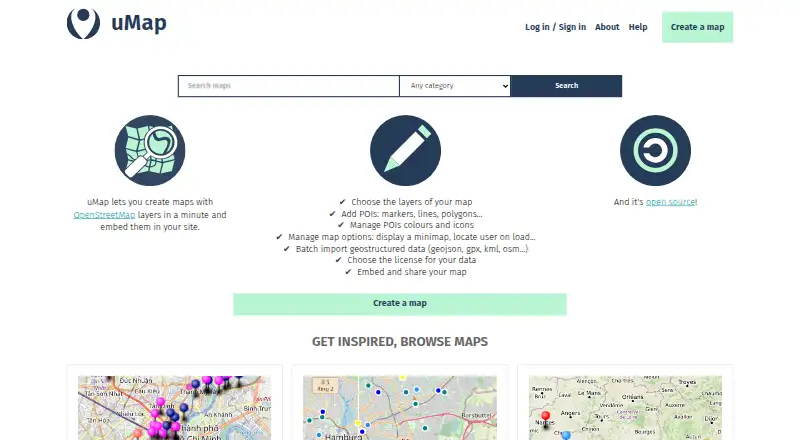Open the Hamburg map thumbnail

pos(399,408)
